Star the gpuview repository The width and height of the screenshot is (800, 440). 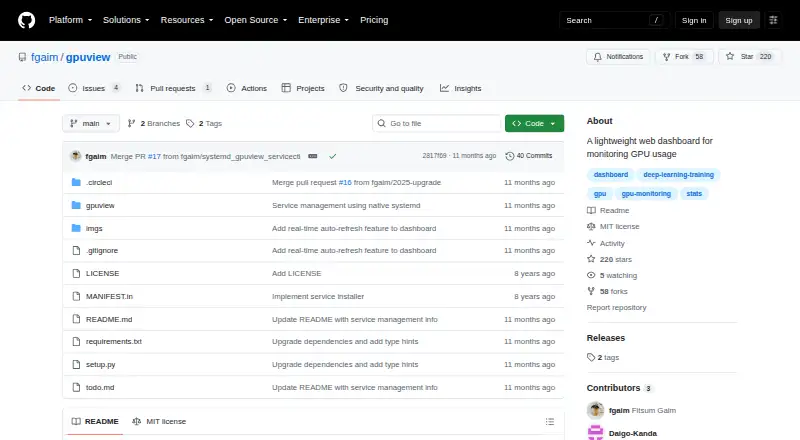coord(749,57)
